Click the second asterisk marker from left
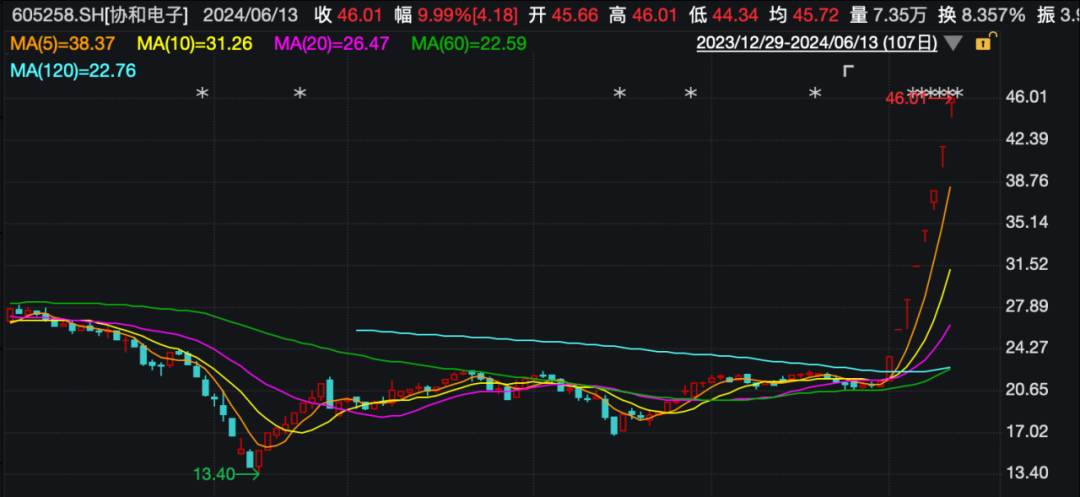The width and height of the screenshot is (1080, 497). tap(300, 94)
